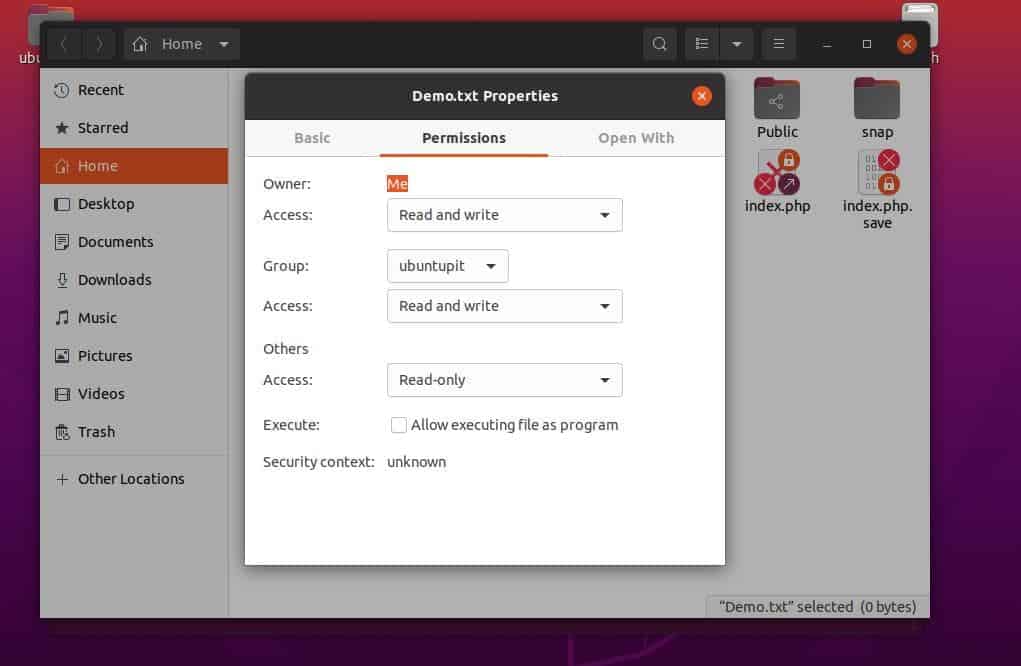Switch to list view in Files toolbar
Screen dimensions: 1021x666
(x=701, y=44)
